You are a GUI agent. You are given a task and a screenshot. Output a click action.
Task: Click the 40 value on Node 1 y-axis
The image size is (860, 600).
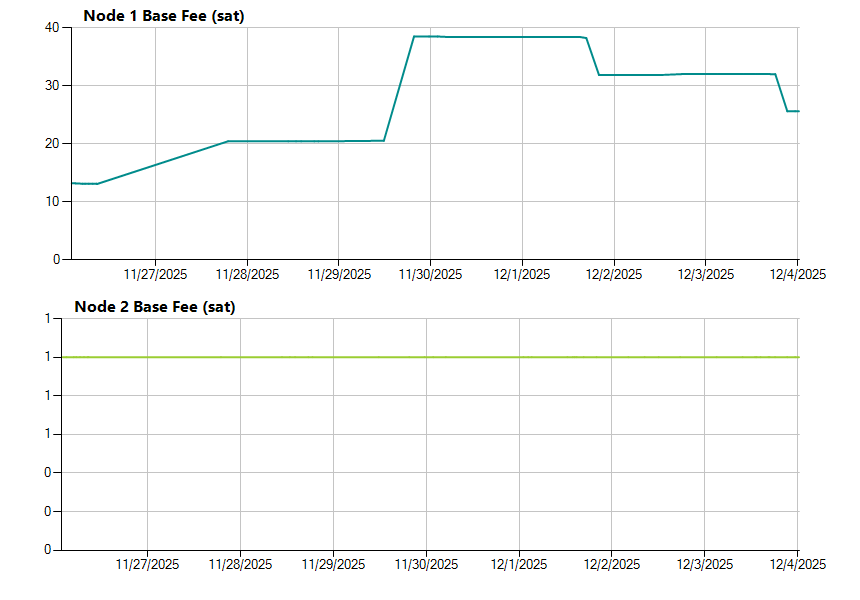(52, 28)
